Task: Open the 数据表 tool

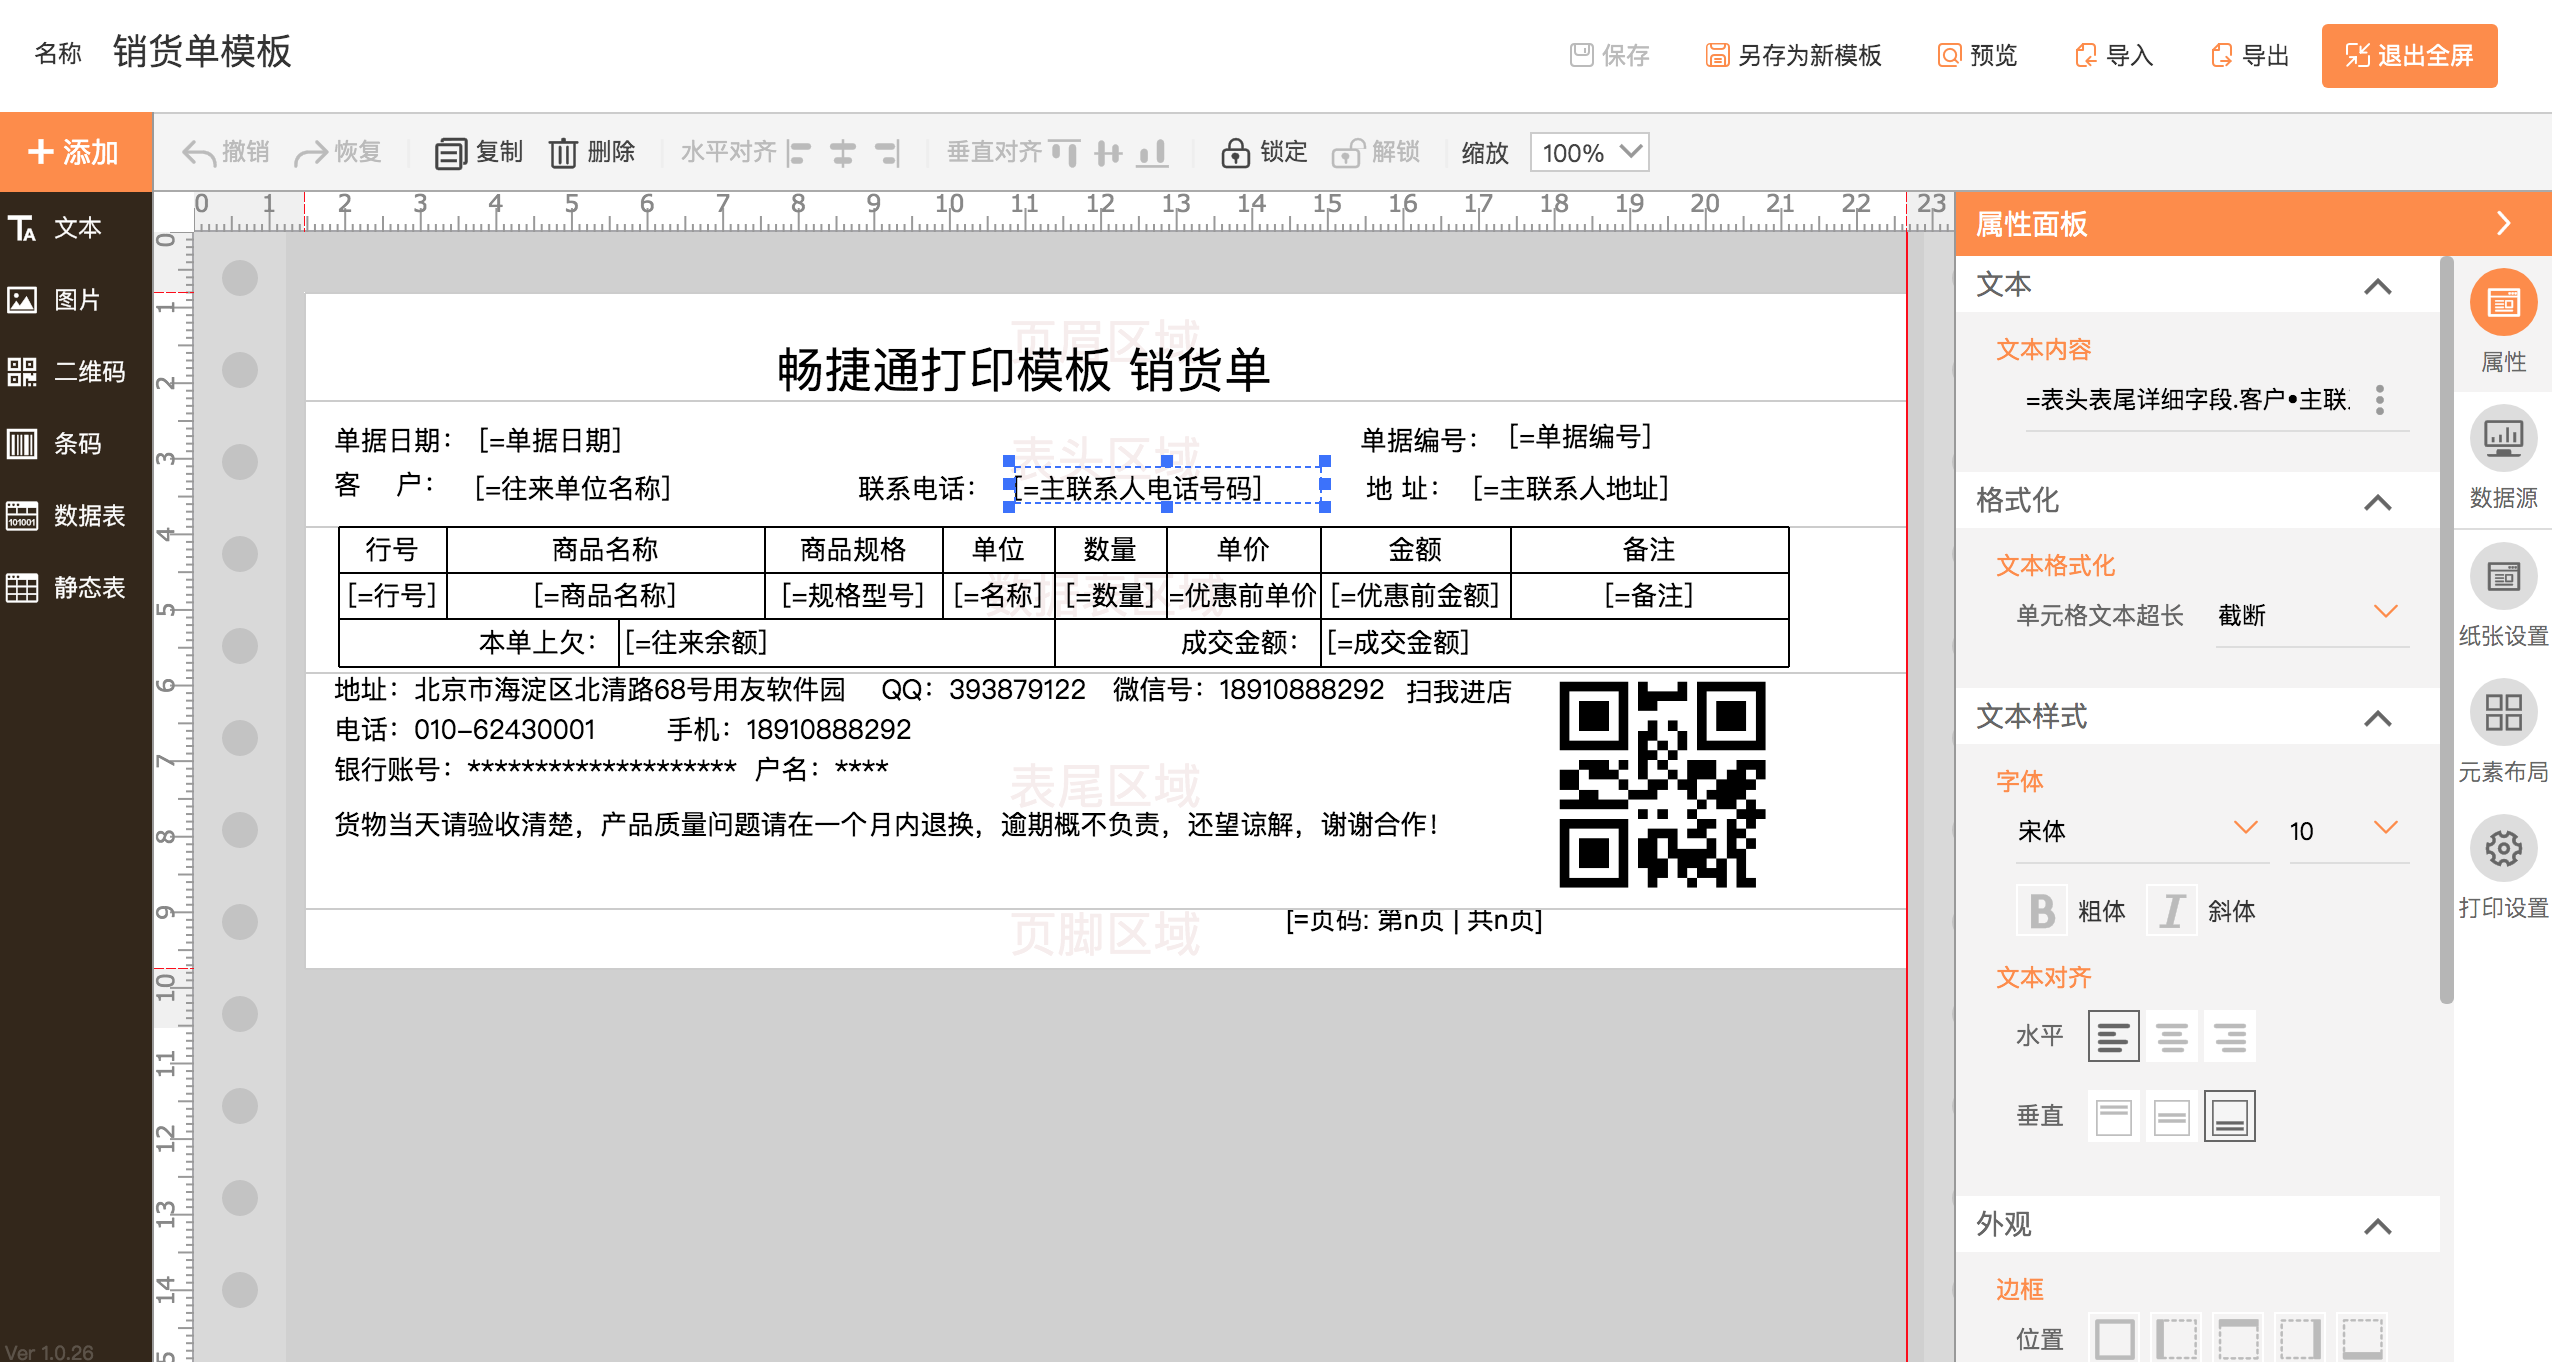Action: [x=76, y=515]
